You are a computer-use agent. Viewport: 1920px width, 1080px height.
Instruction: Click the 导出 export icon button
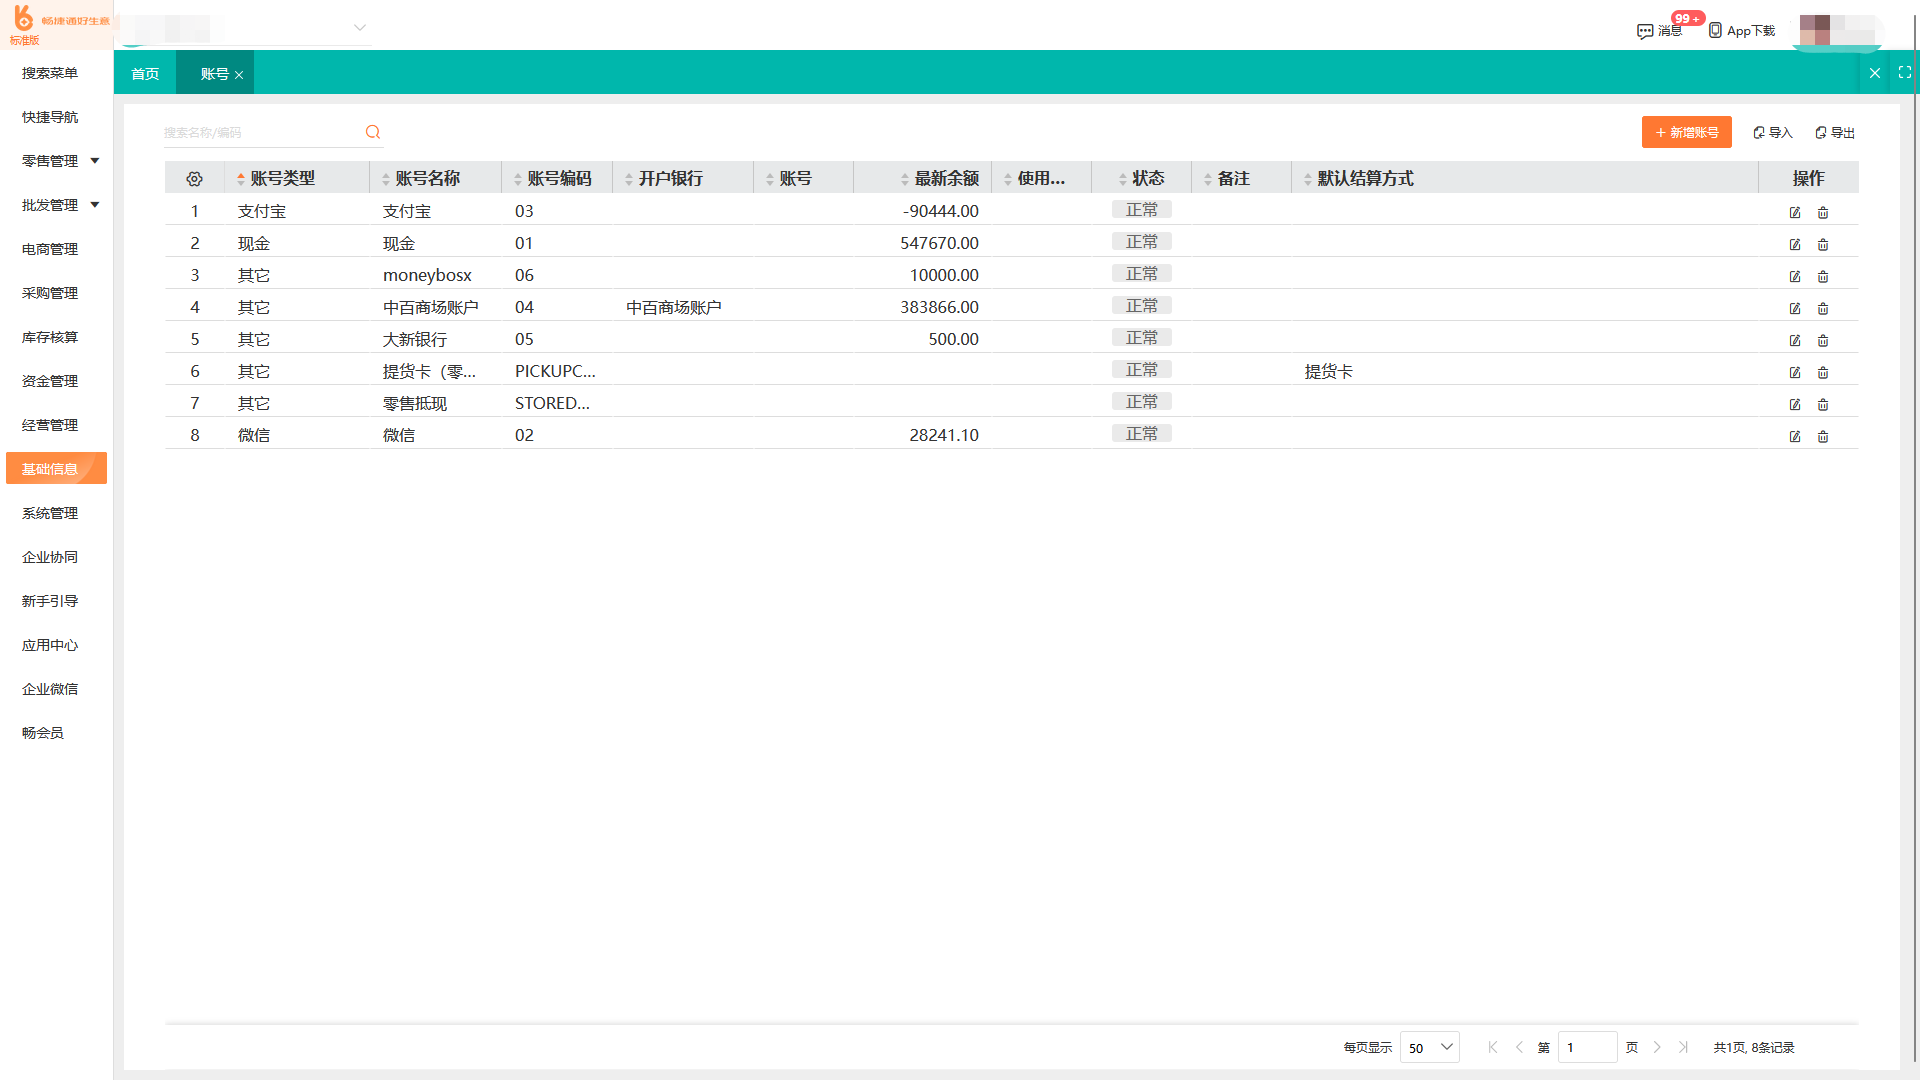pos(1834,132)
